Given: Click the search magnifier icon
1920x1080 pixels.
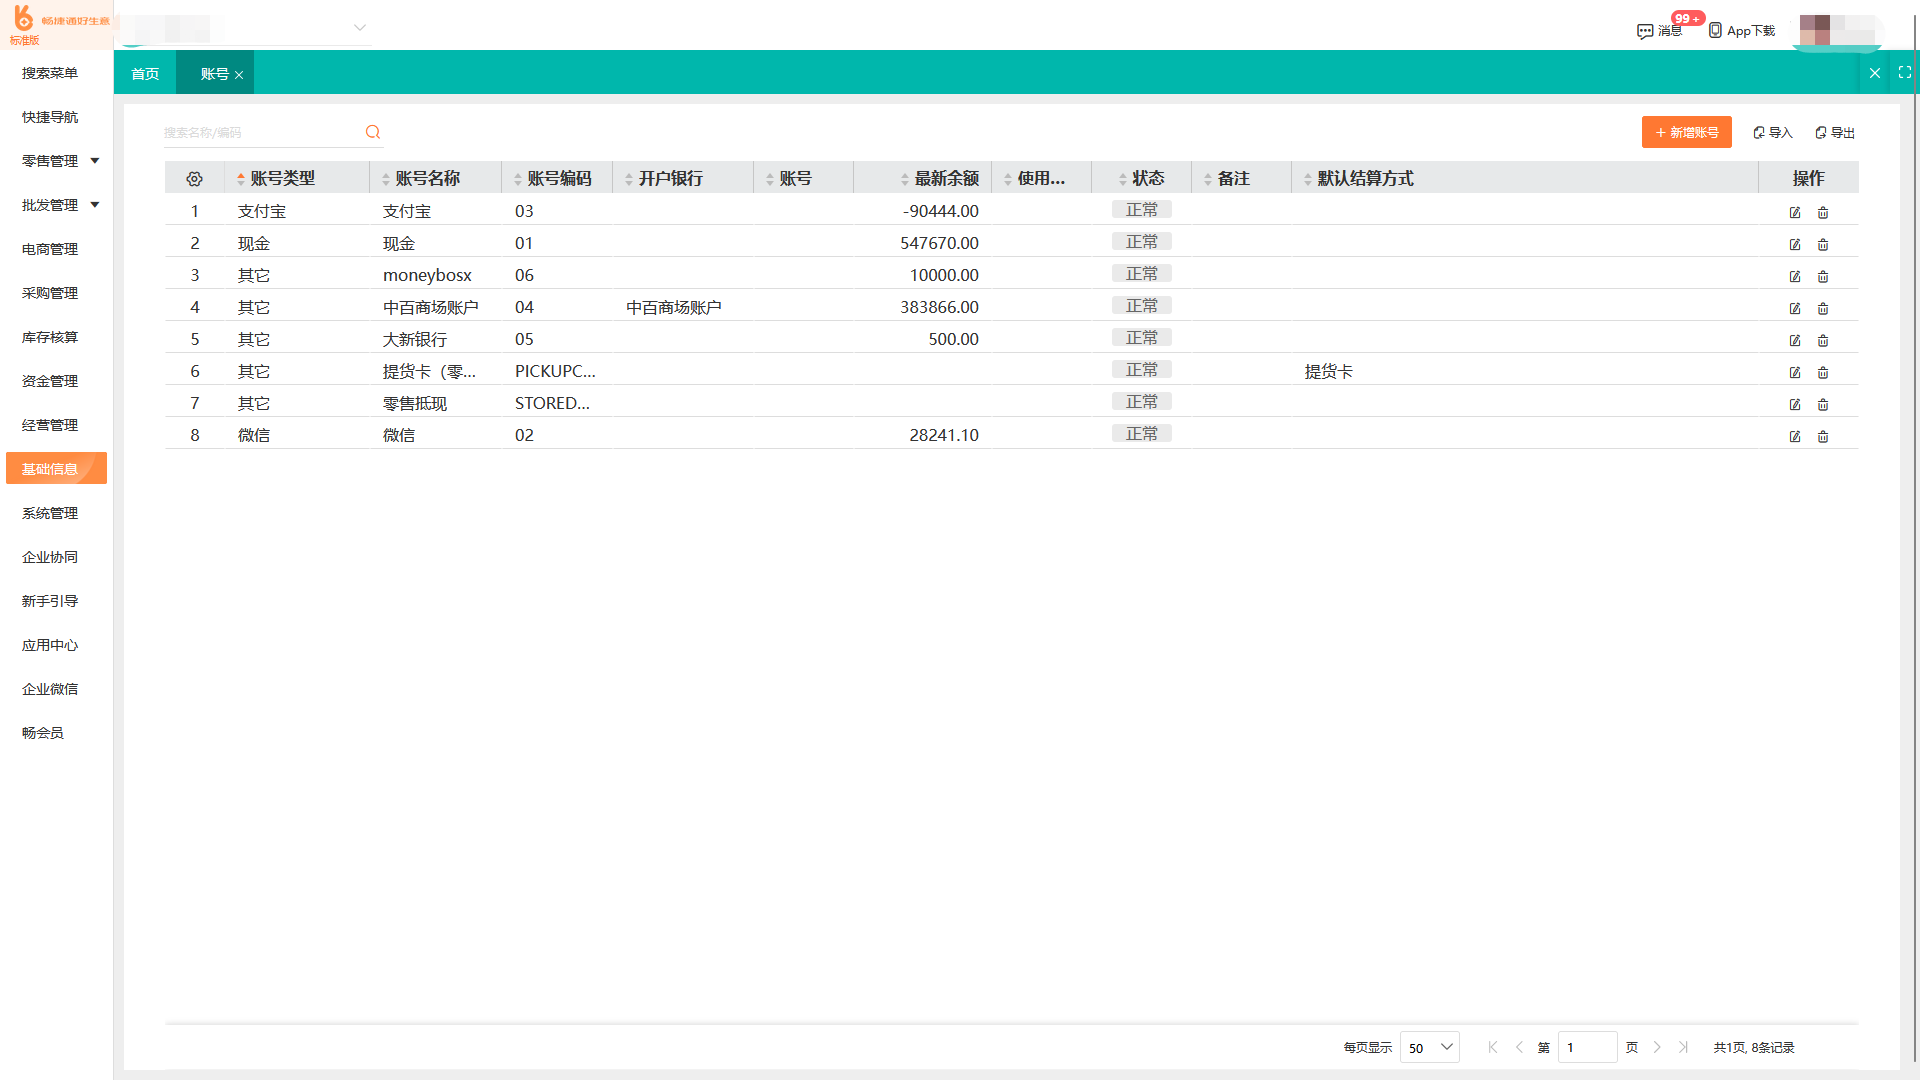Looking at the screenshot, I should pyautogui.click(x=373, y=132).
